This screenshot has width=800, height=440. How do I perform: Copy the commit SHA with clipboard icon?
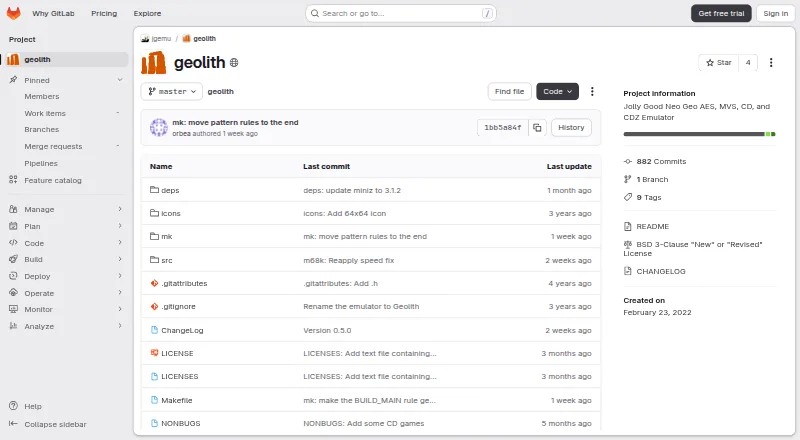(x=537, y=128)
